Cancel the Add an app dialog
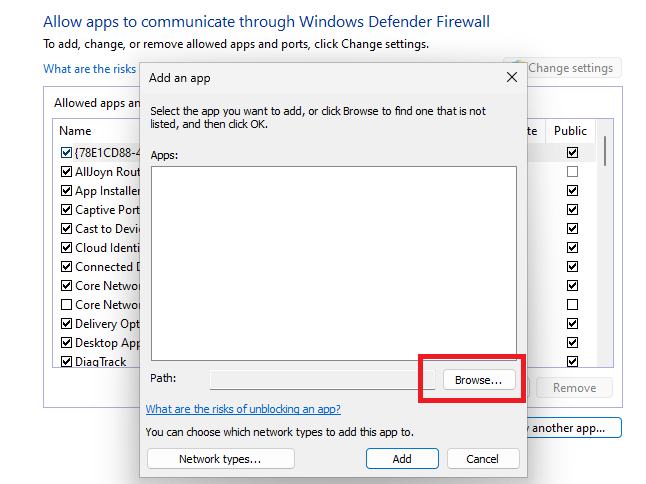The width and height of the screenshot is (646, 484). point(482,458)
